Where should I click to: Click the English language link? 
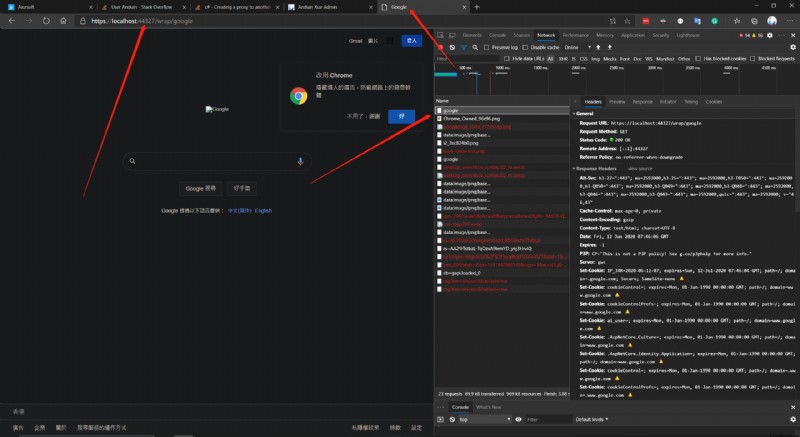[263, 211]
